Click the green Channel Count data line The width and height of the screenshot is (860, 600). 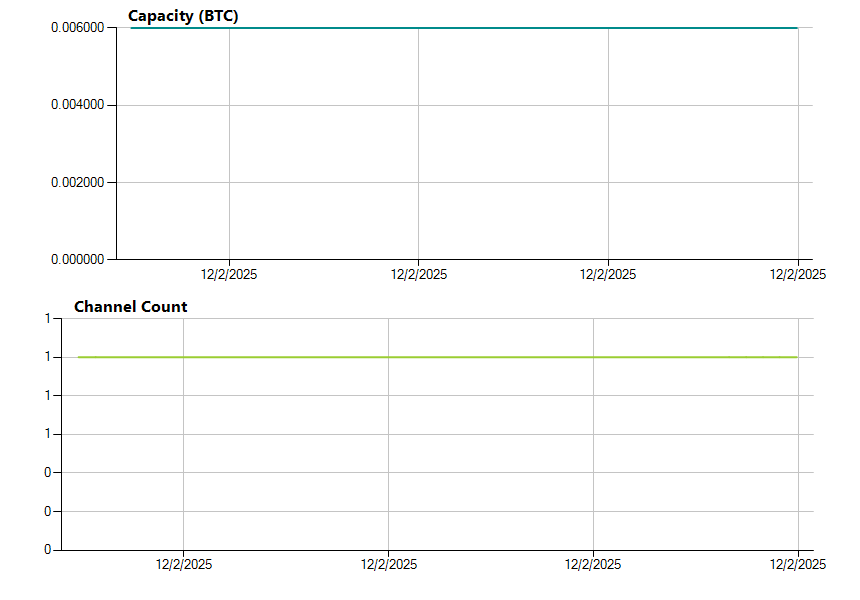(x=440, y=357)
